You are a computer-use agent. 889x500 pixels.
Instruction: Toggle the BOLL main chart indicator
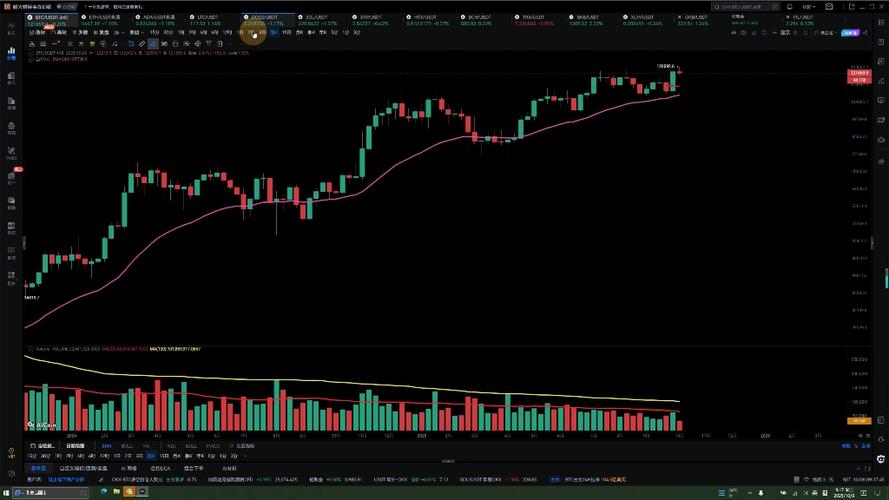click(x=127, y=446)
